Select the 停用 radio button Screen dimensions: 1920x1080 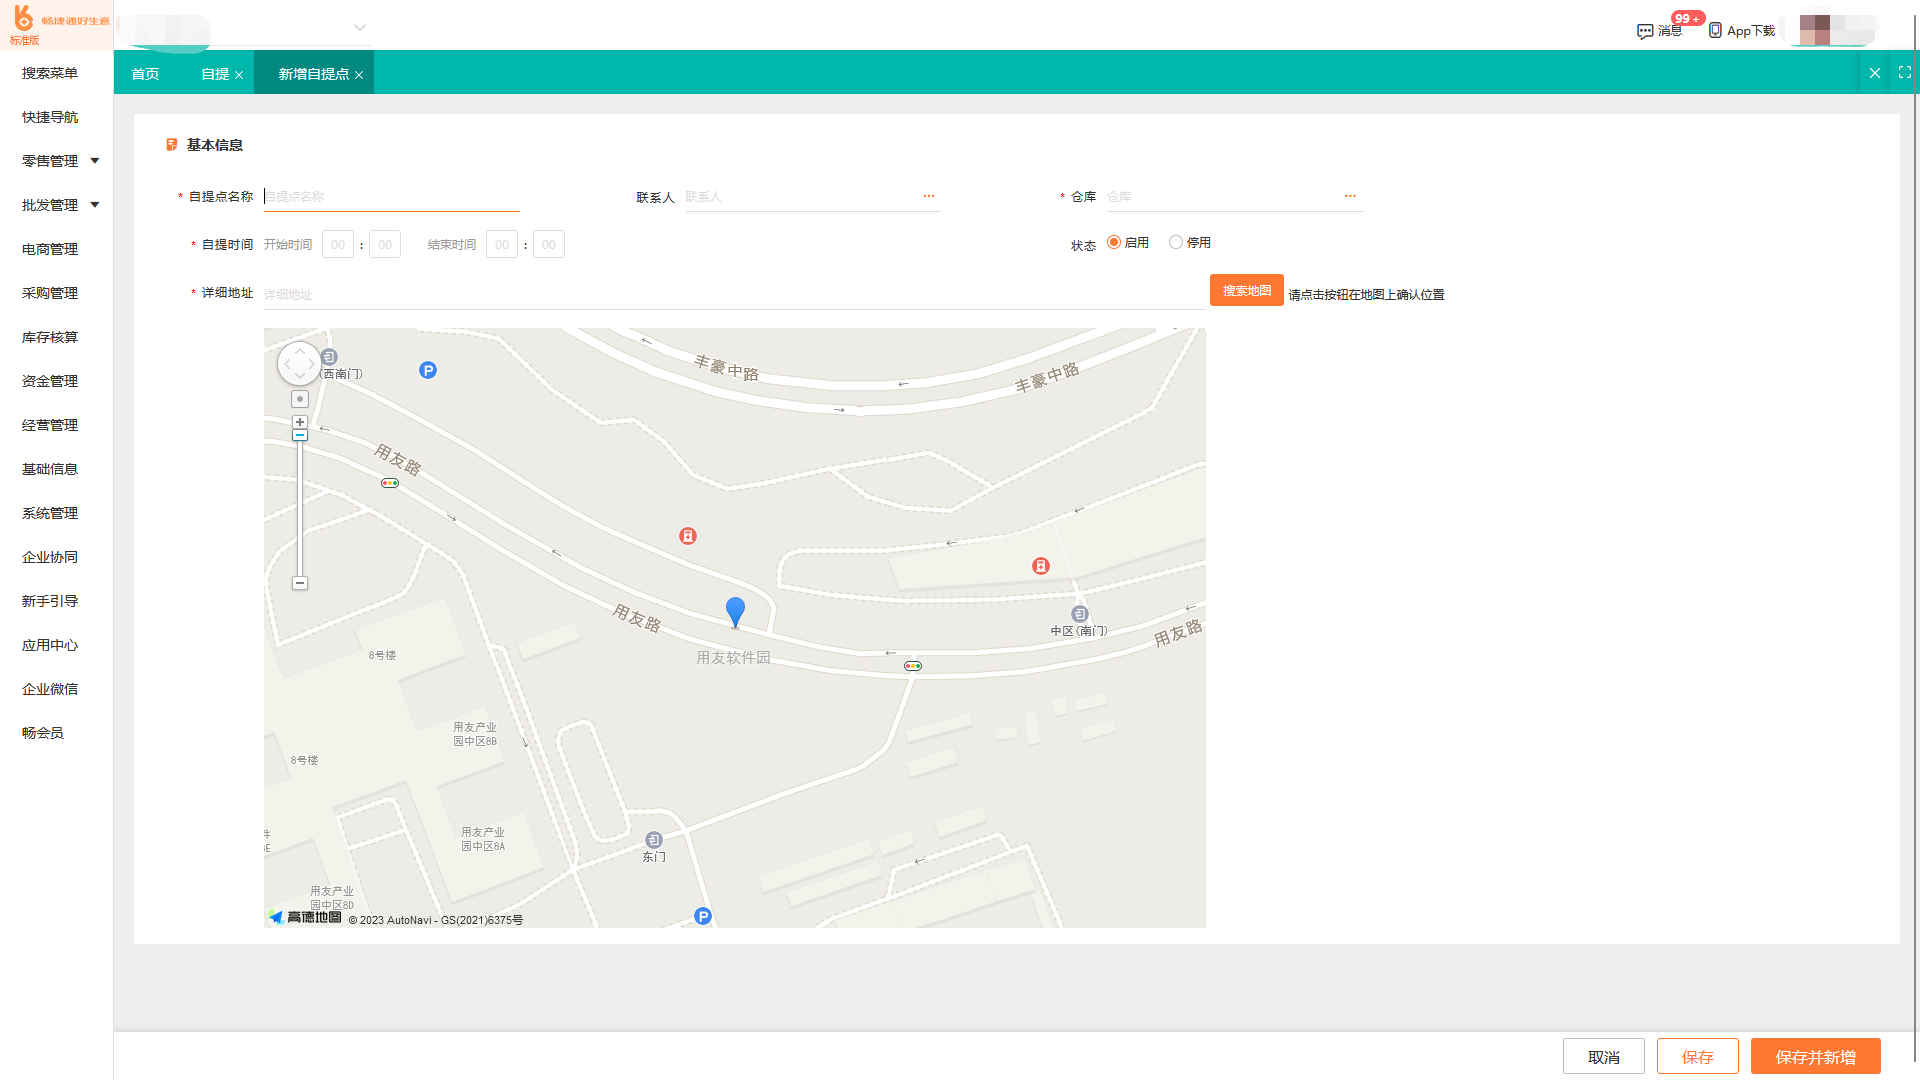point(1174,243)
